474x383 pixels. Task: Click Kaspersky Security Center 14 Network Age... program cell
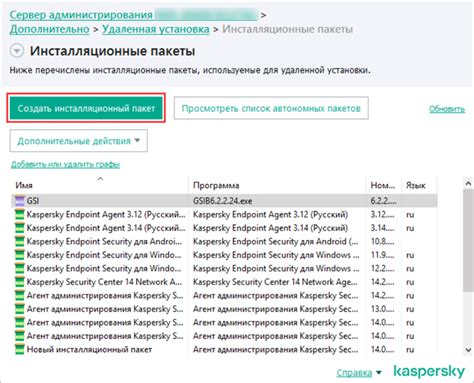(x=275, y=282)
